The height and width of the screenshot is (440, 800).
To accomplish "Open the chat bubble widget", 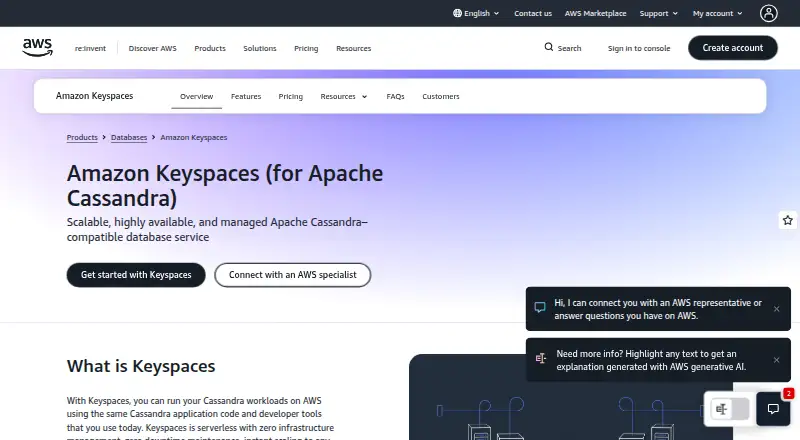I will (x=773, y=409).
